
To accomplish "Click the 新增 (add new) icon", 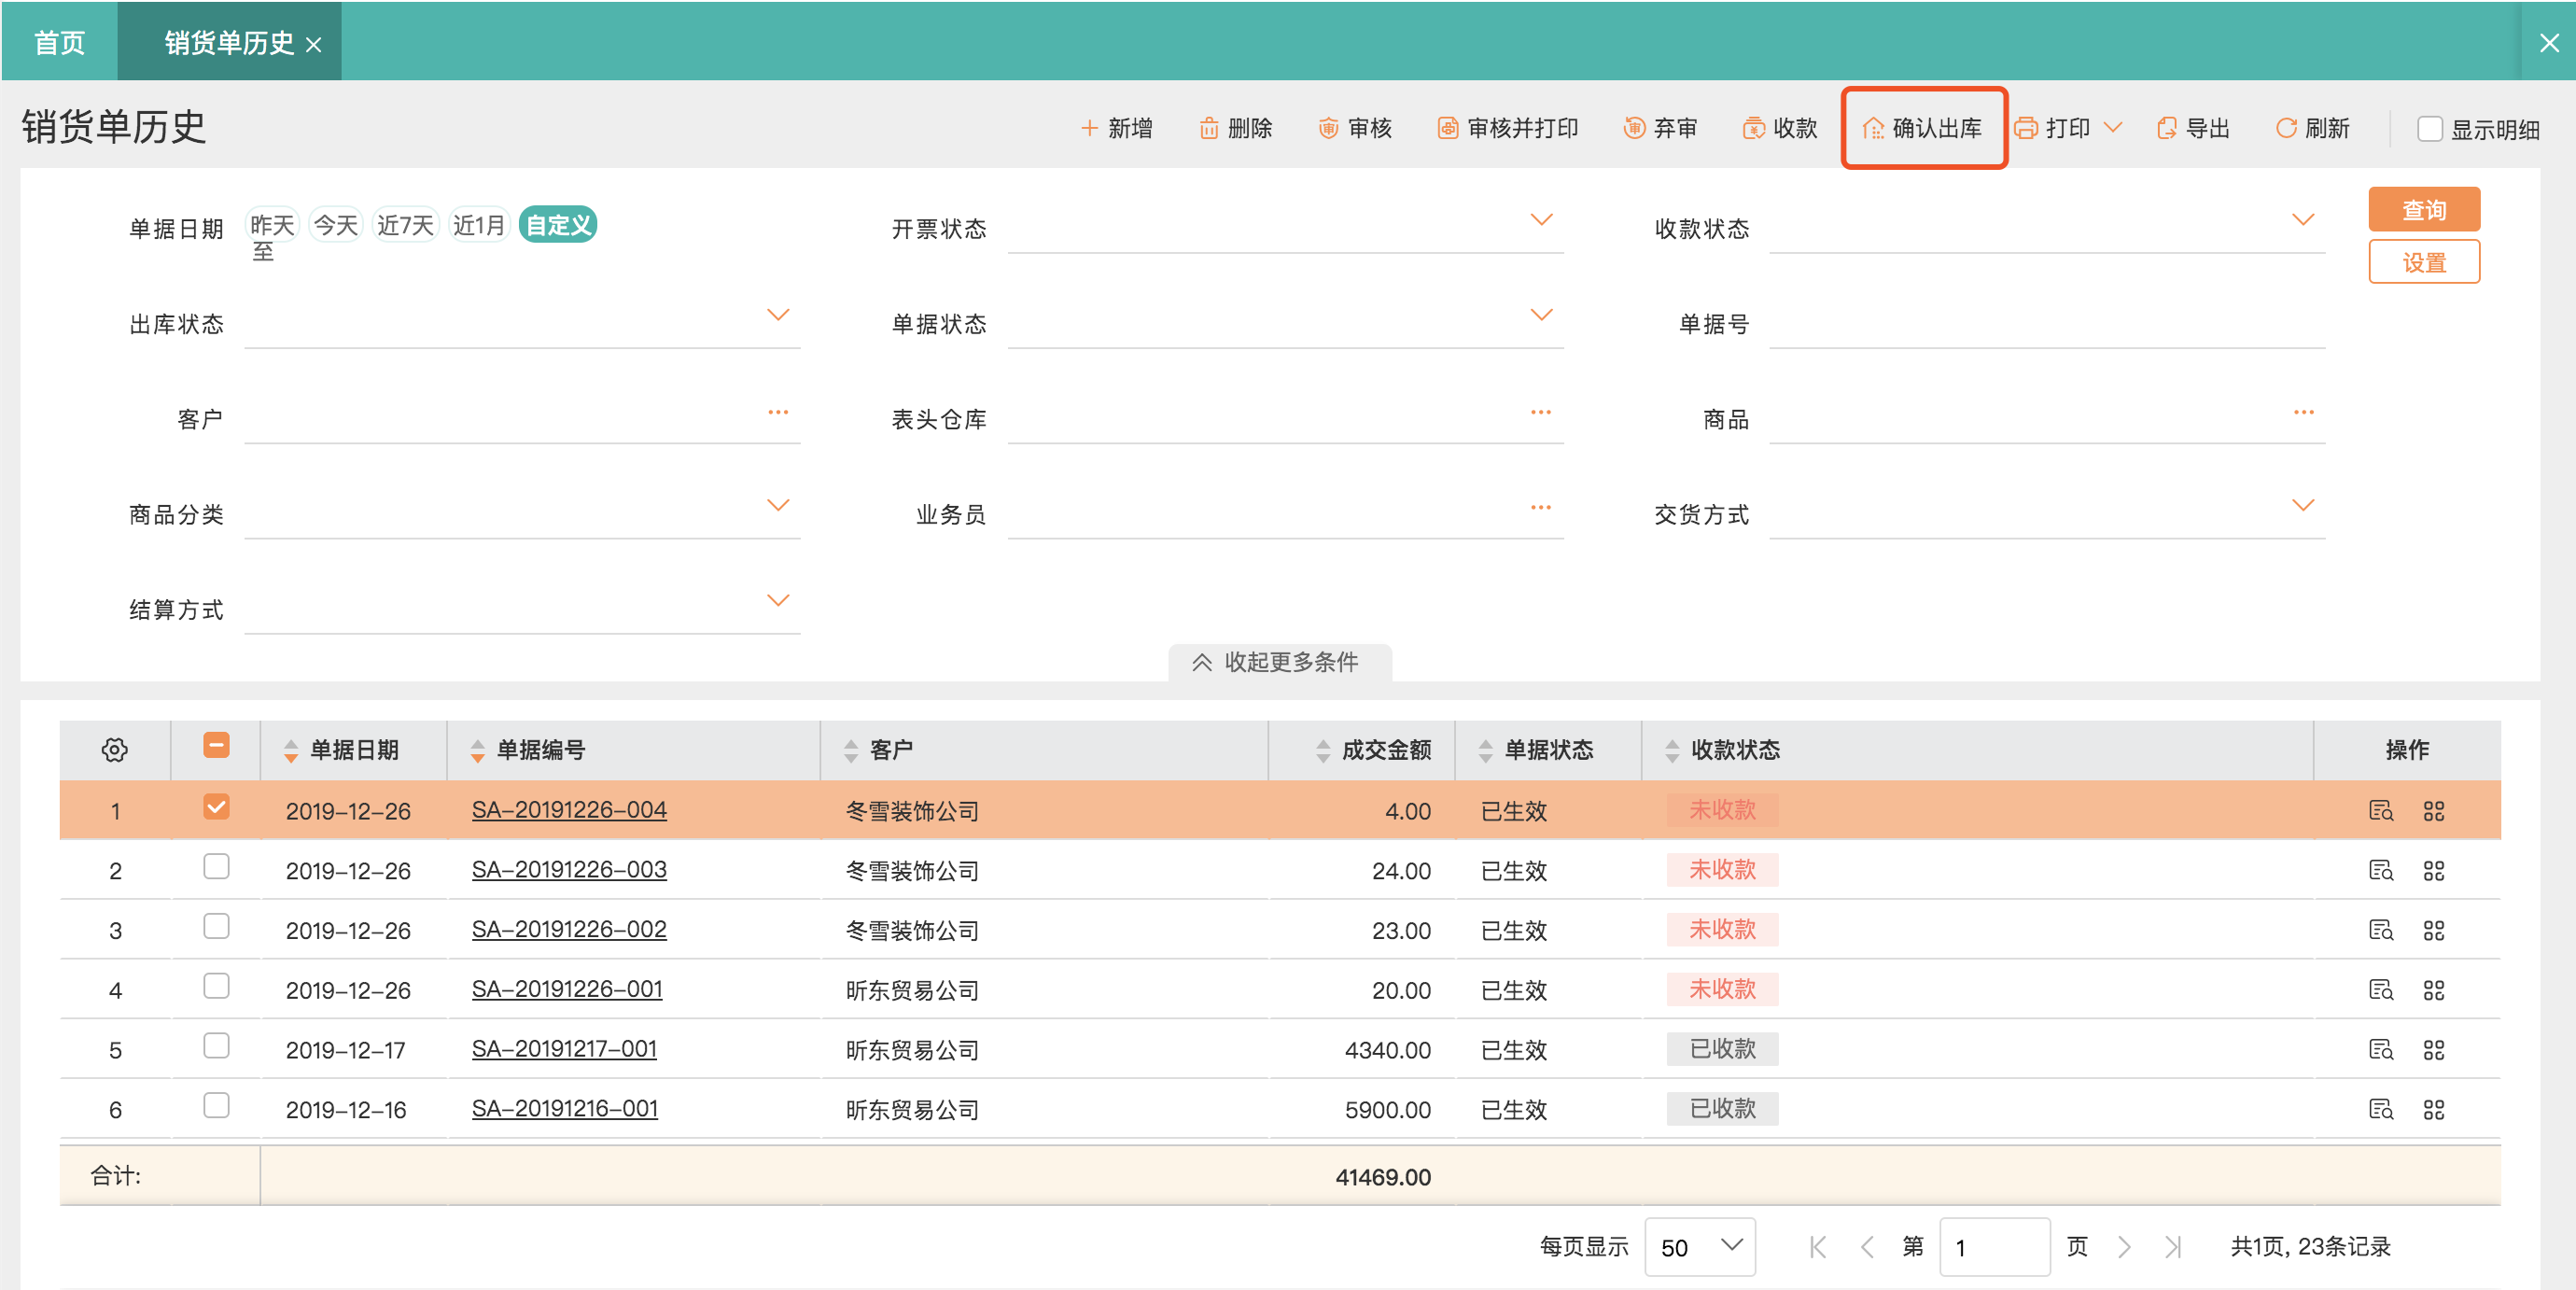I will (1077, 130).
